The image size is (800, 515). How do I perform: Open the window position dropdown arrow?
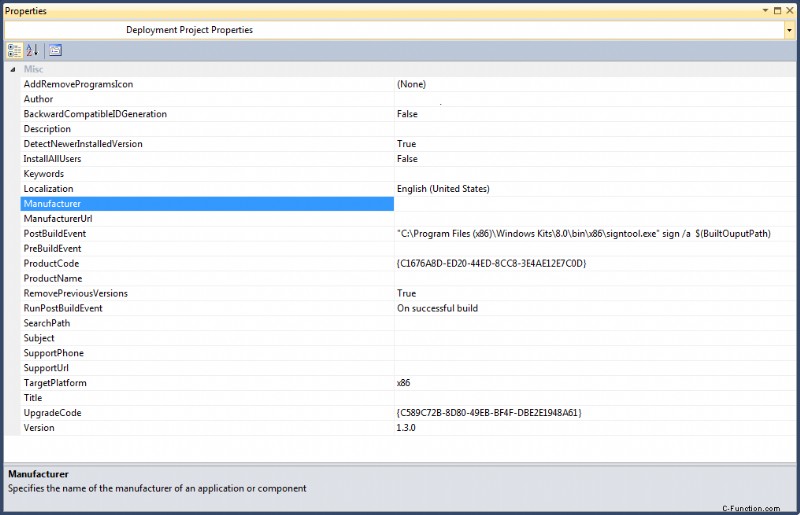click(x=765, y=10)
